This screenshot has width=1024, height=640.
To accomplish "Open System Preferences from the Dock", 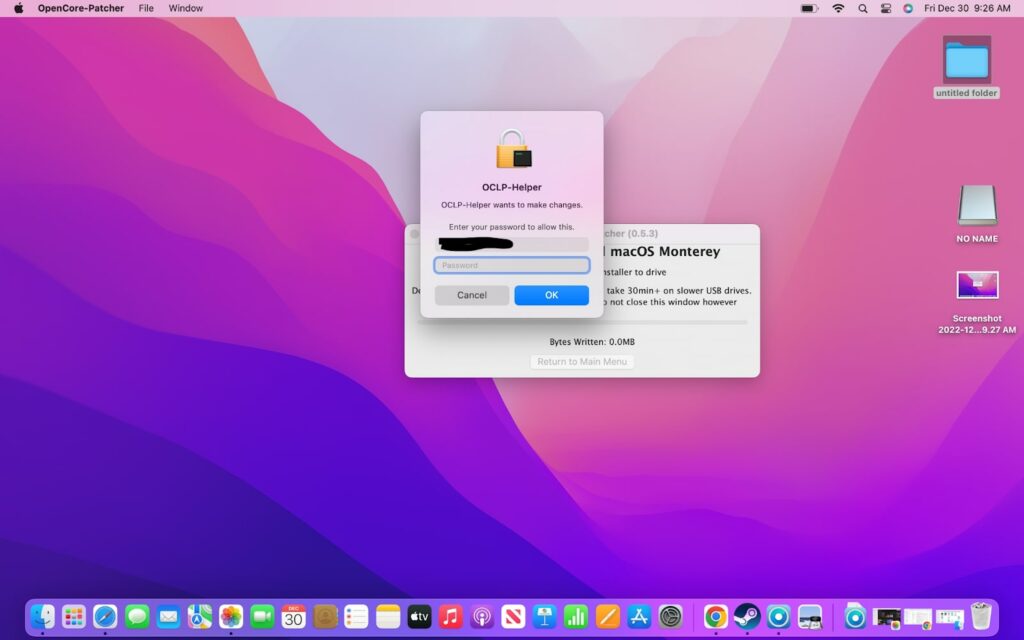I will point(670,616).
